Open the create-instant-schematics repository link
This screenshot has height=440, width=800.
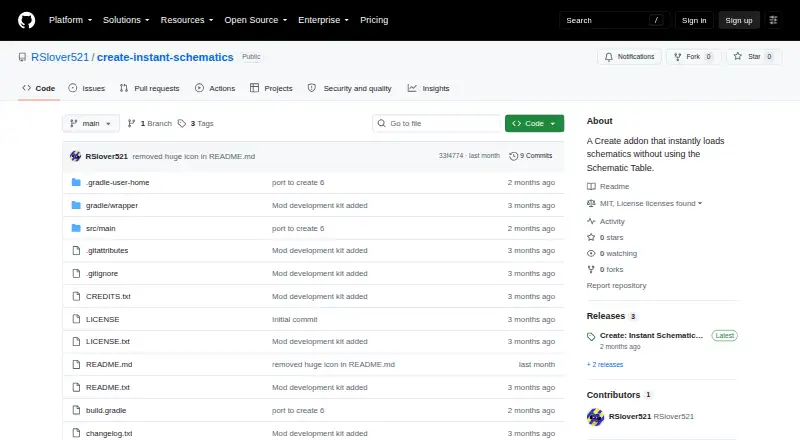(165, 57)
